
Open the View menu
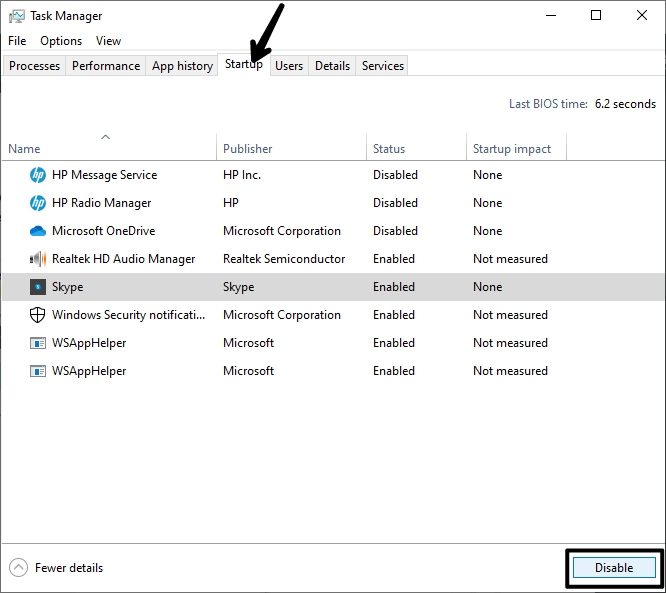[108, 41]
